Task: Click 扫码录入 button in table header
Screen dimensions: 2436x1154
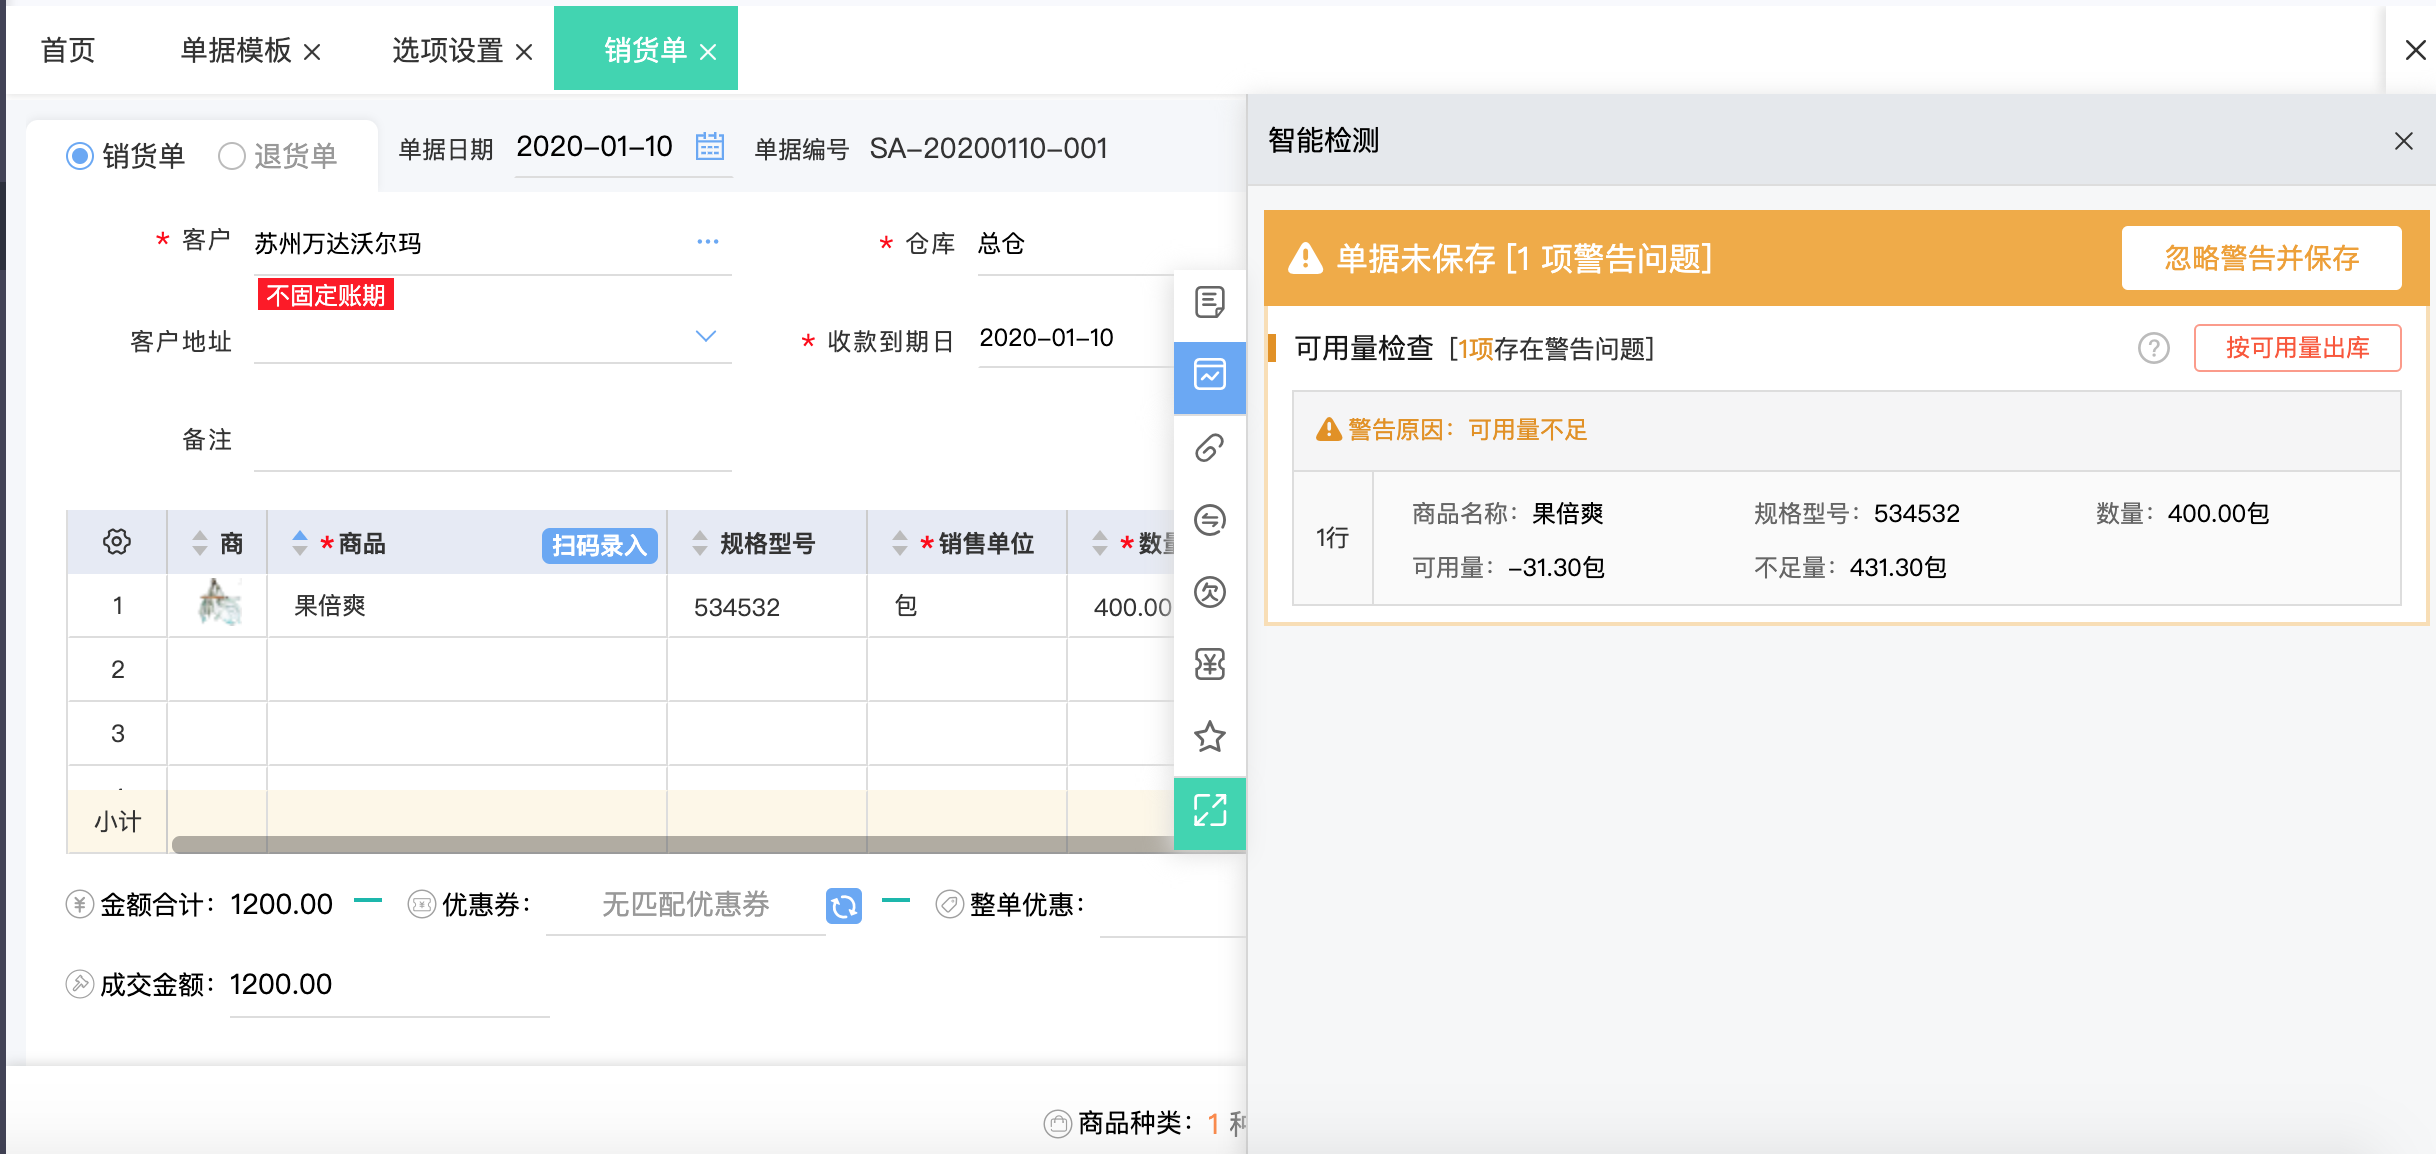Action: tap(595, 544)
